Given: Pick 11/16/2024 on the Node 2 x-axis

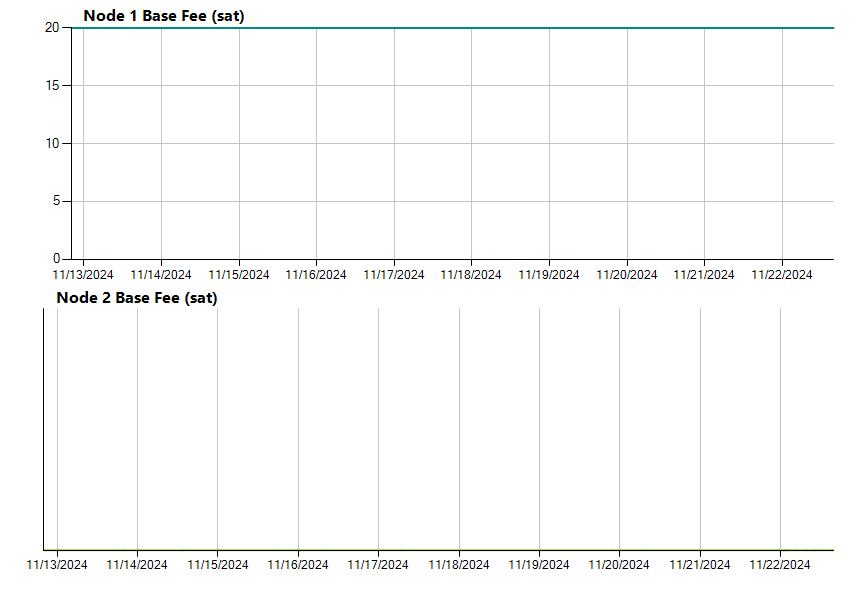Looking at the screenshot, I should click(x=298, y=565).
